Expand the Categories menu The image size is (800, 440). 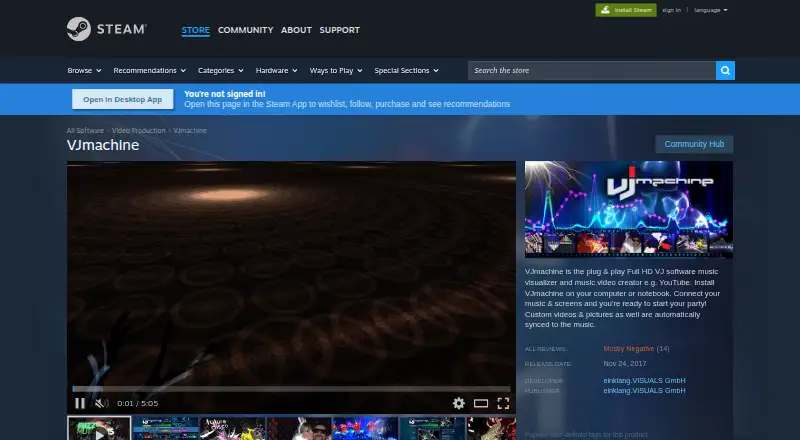tap(220, 70)
